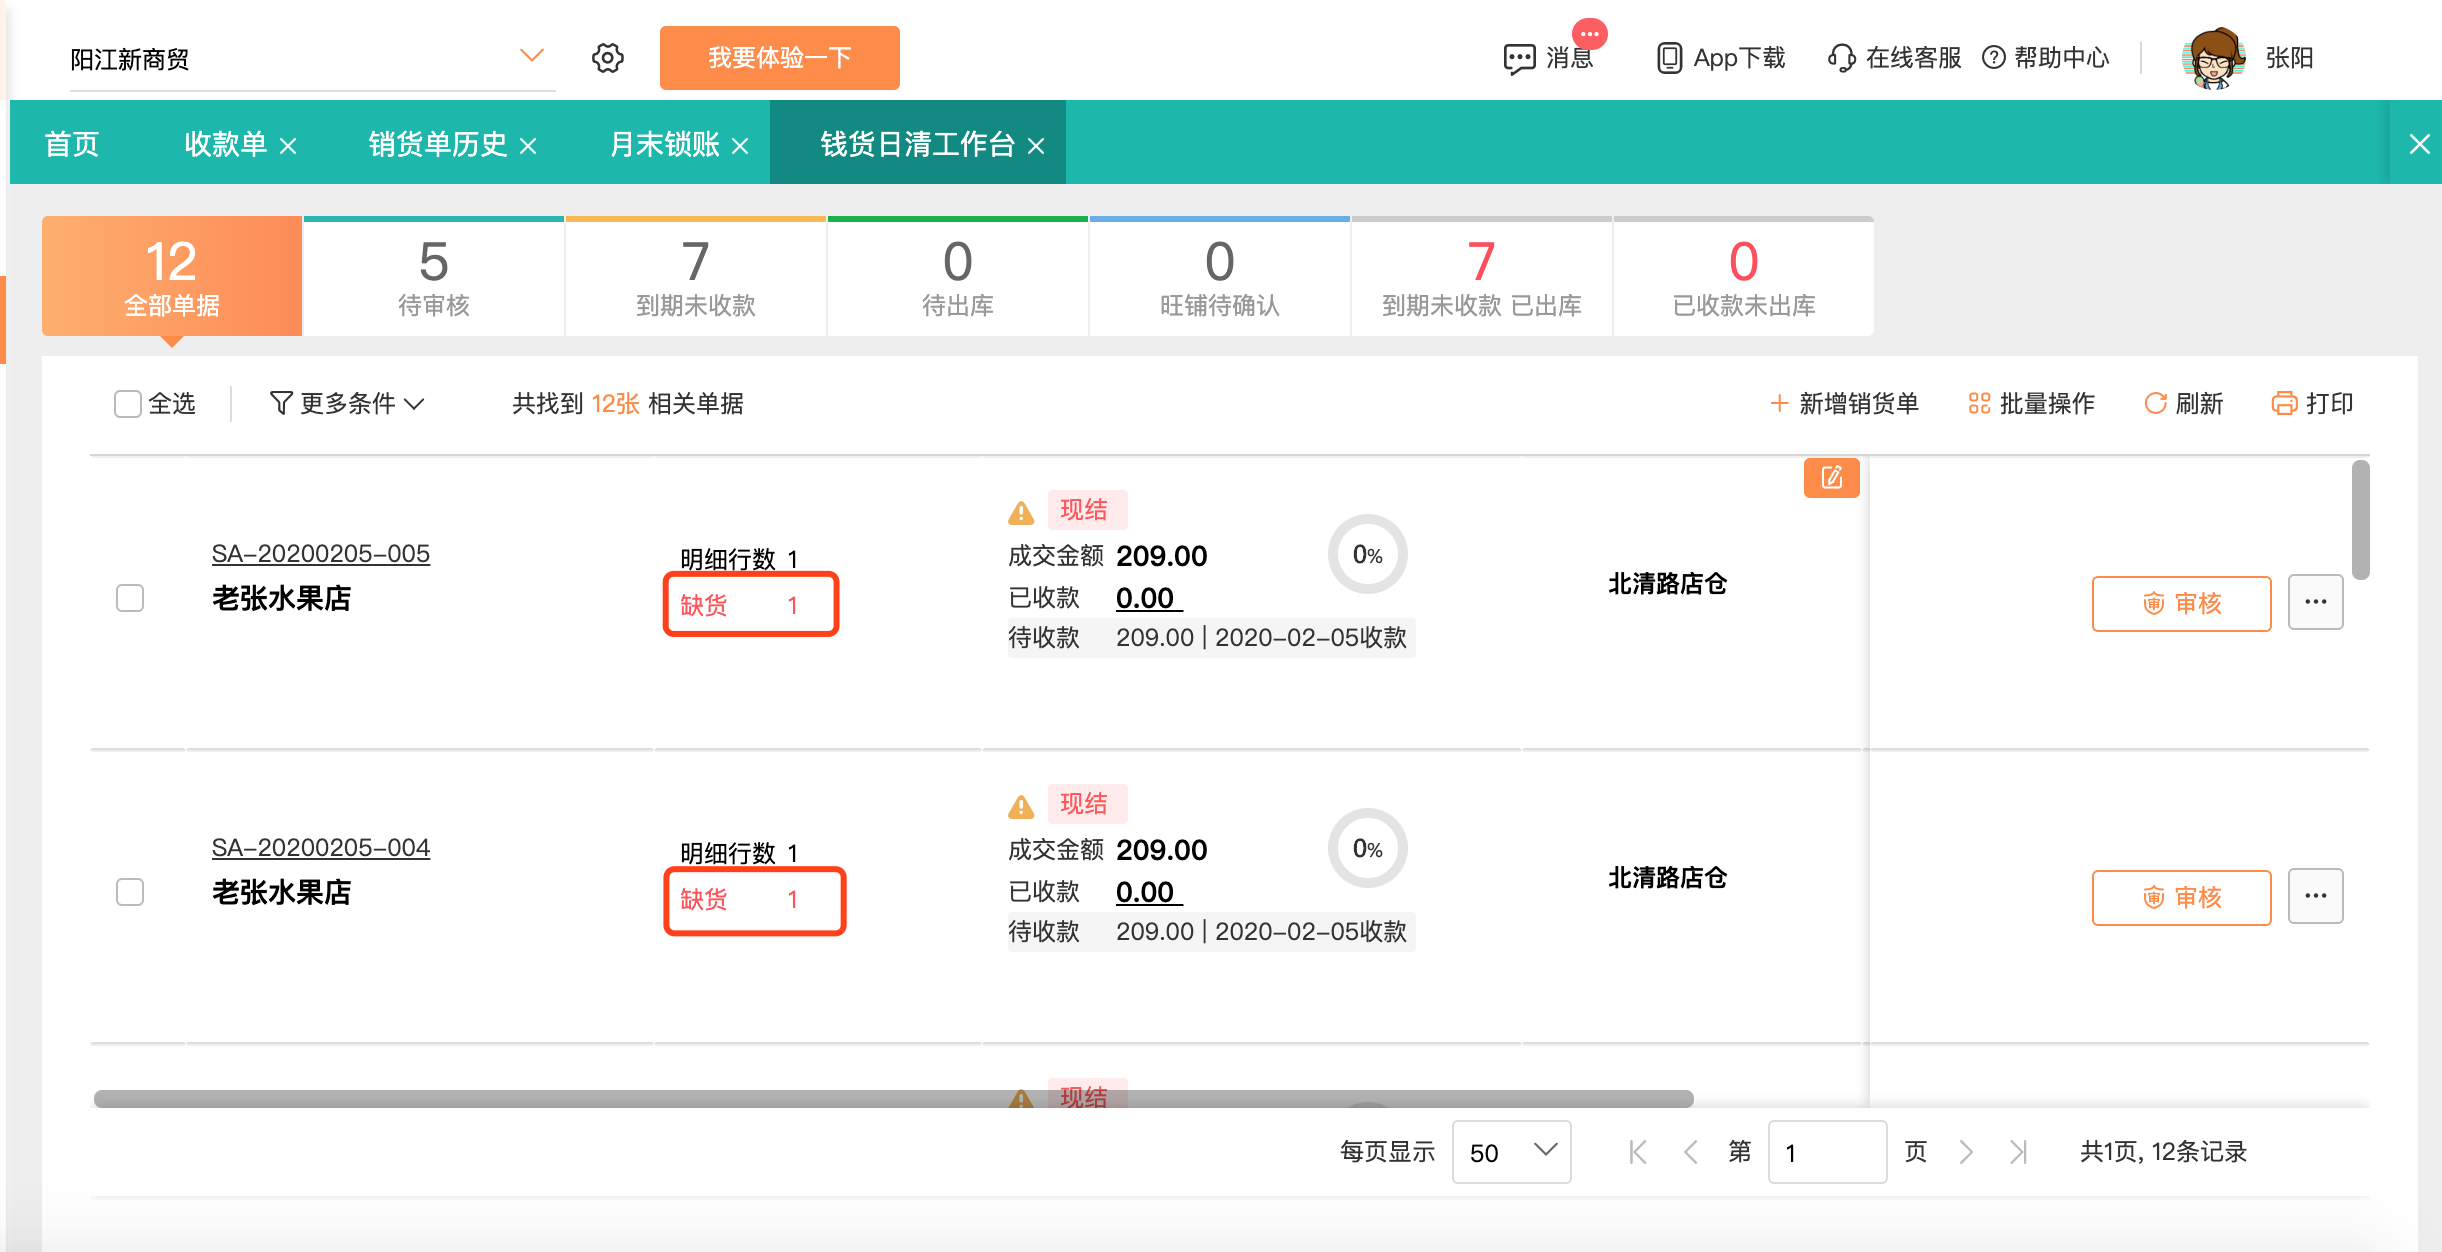Viewport: 2442px width, 1252px height.
Task: Click the 批量操作 icon button
Action: (x=1978, y=404)
